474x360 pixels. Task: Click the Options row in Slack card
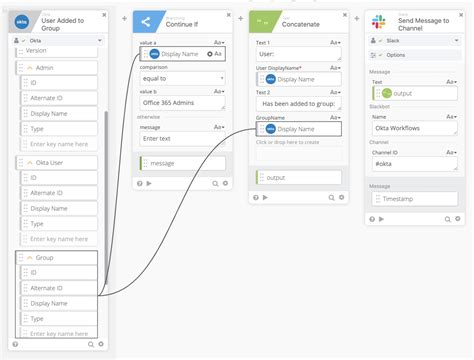tap(415, 55)
